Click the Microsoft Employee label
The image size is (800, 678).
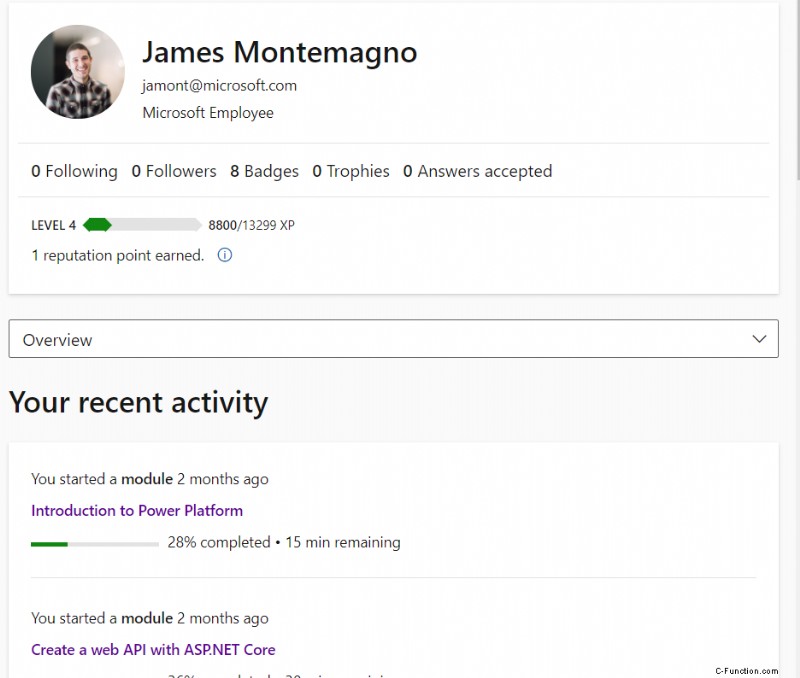[208, 113]
